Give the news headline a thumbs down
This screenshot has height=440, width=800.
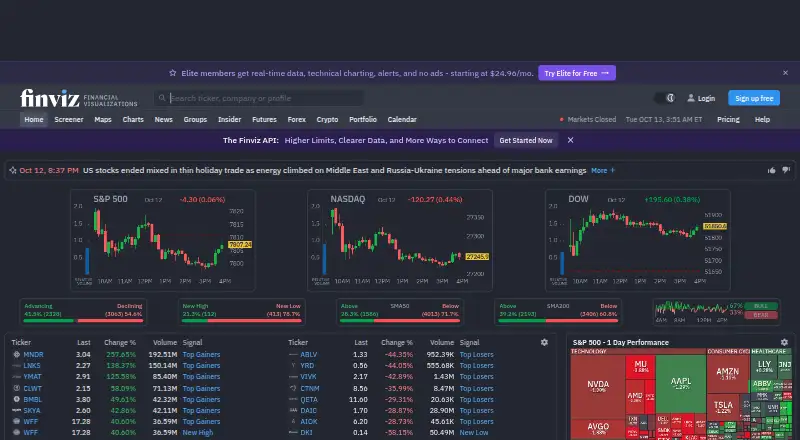(786, 170)
